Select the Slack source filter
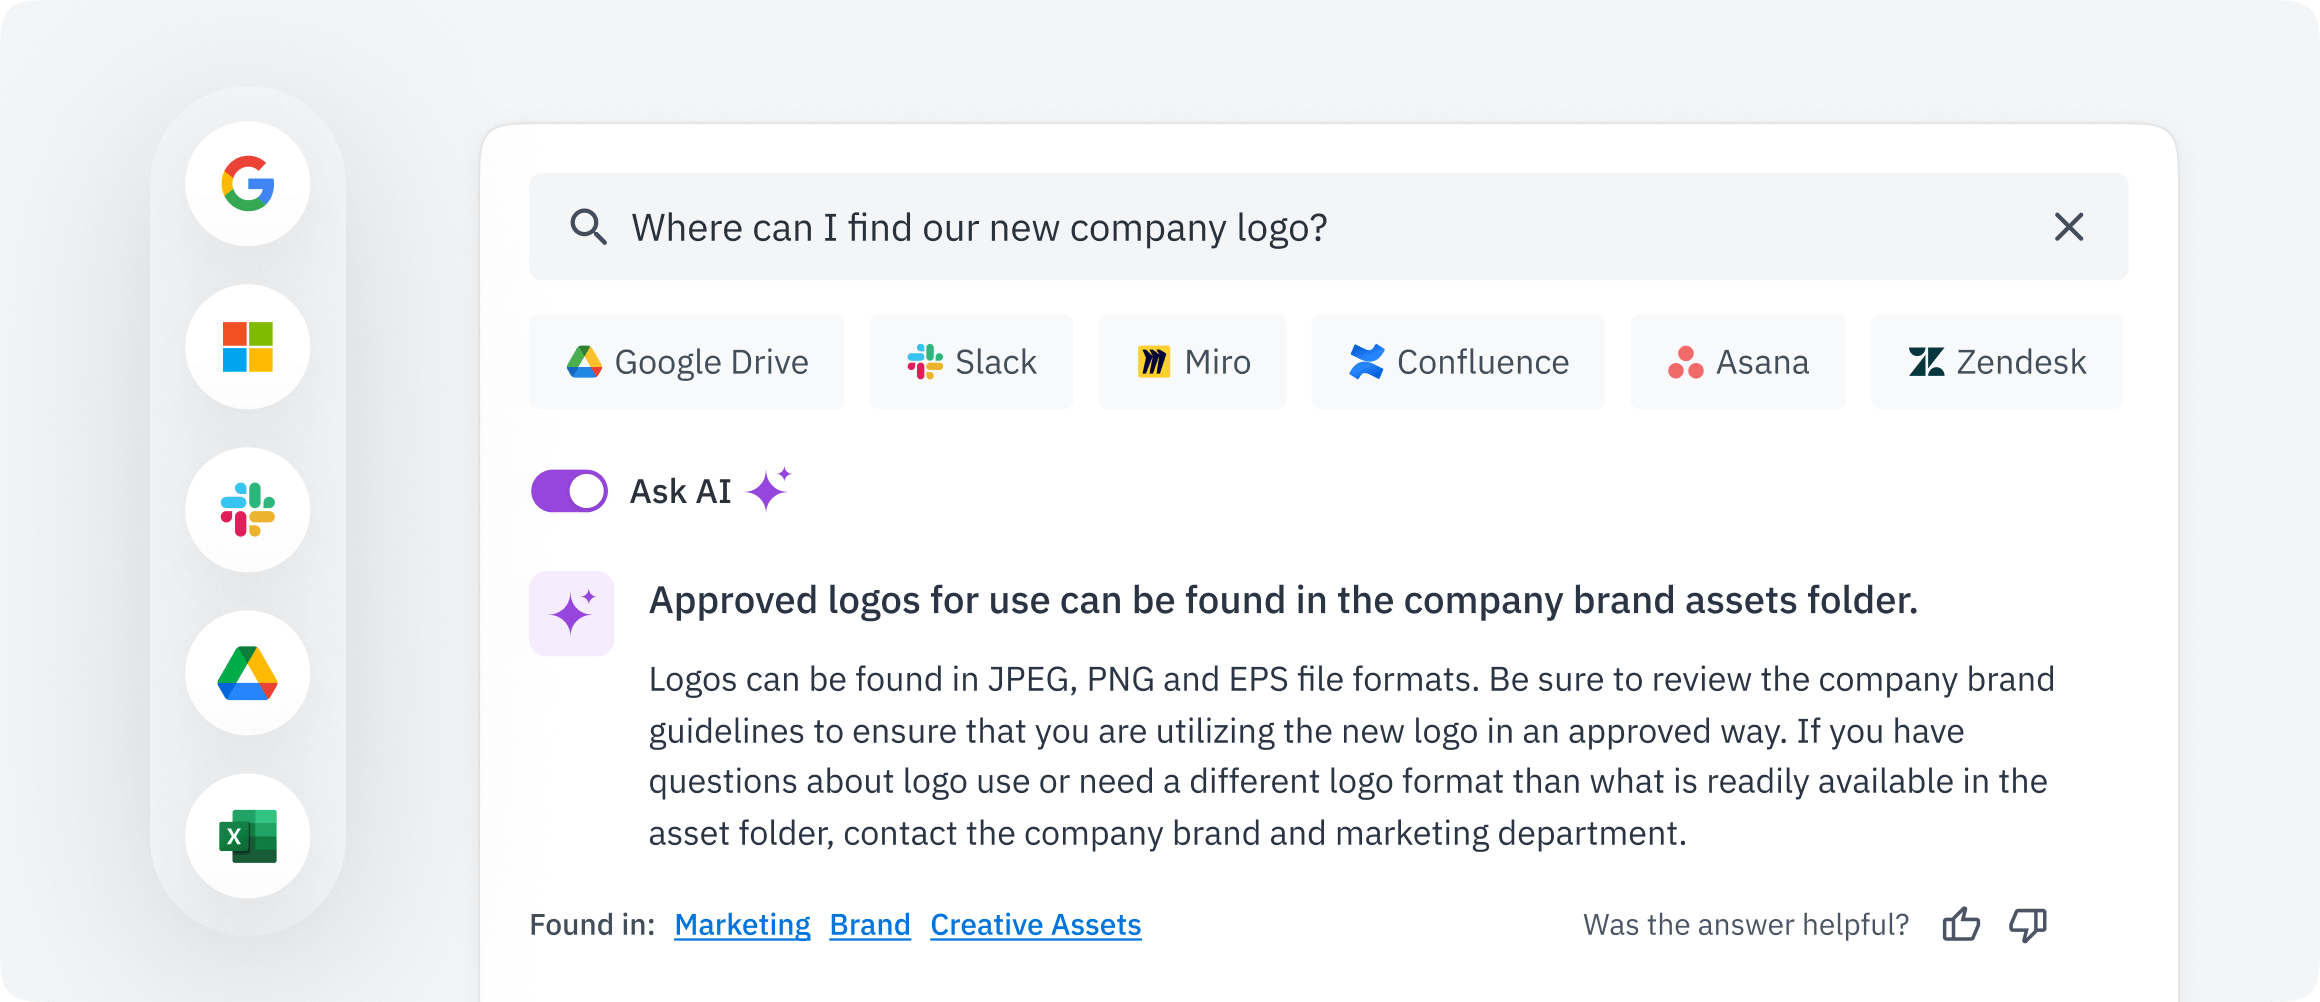The width and height of the screenshot is (2320, 1002). [971, 362]
